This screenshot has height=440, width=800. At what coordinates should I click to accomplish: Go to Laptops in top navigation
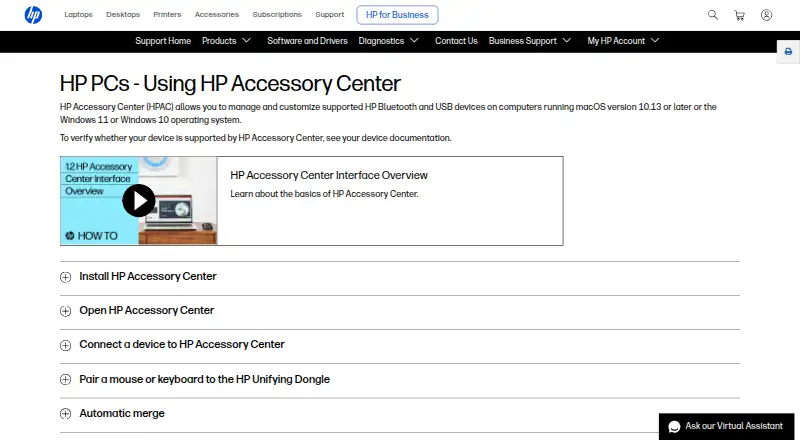click(79, 14)
